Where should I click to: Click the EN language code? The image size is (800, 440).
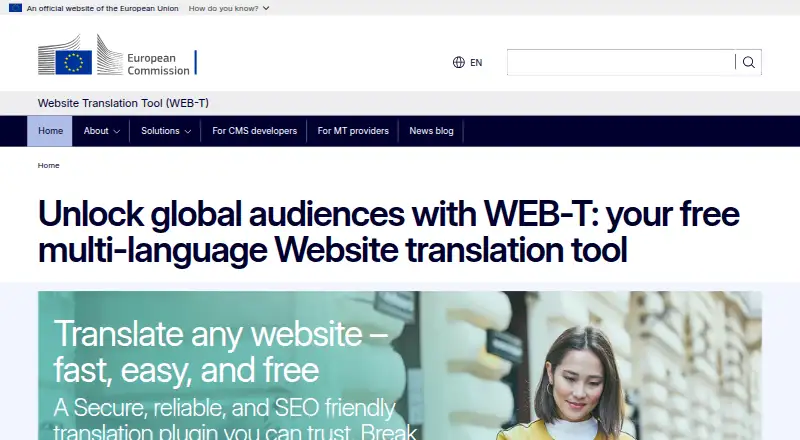pyautogui.click(x=476, y=63)
